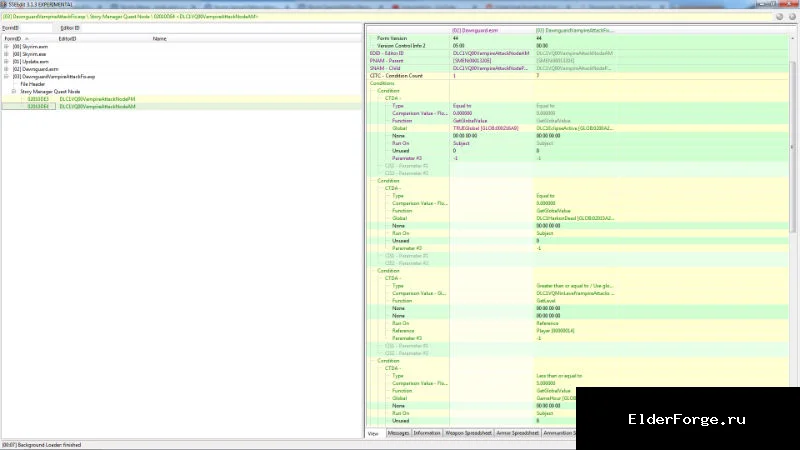Image resolution: width=800 pixels, height=450 pixels.
Task: Collapse the Story Manager Quest Node group
Action: click(13, 91)
